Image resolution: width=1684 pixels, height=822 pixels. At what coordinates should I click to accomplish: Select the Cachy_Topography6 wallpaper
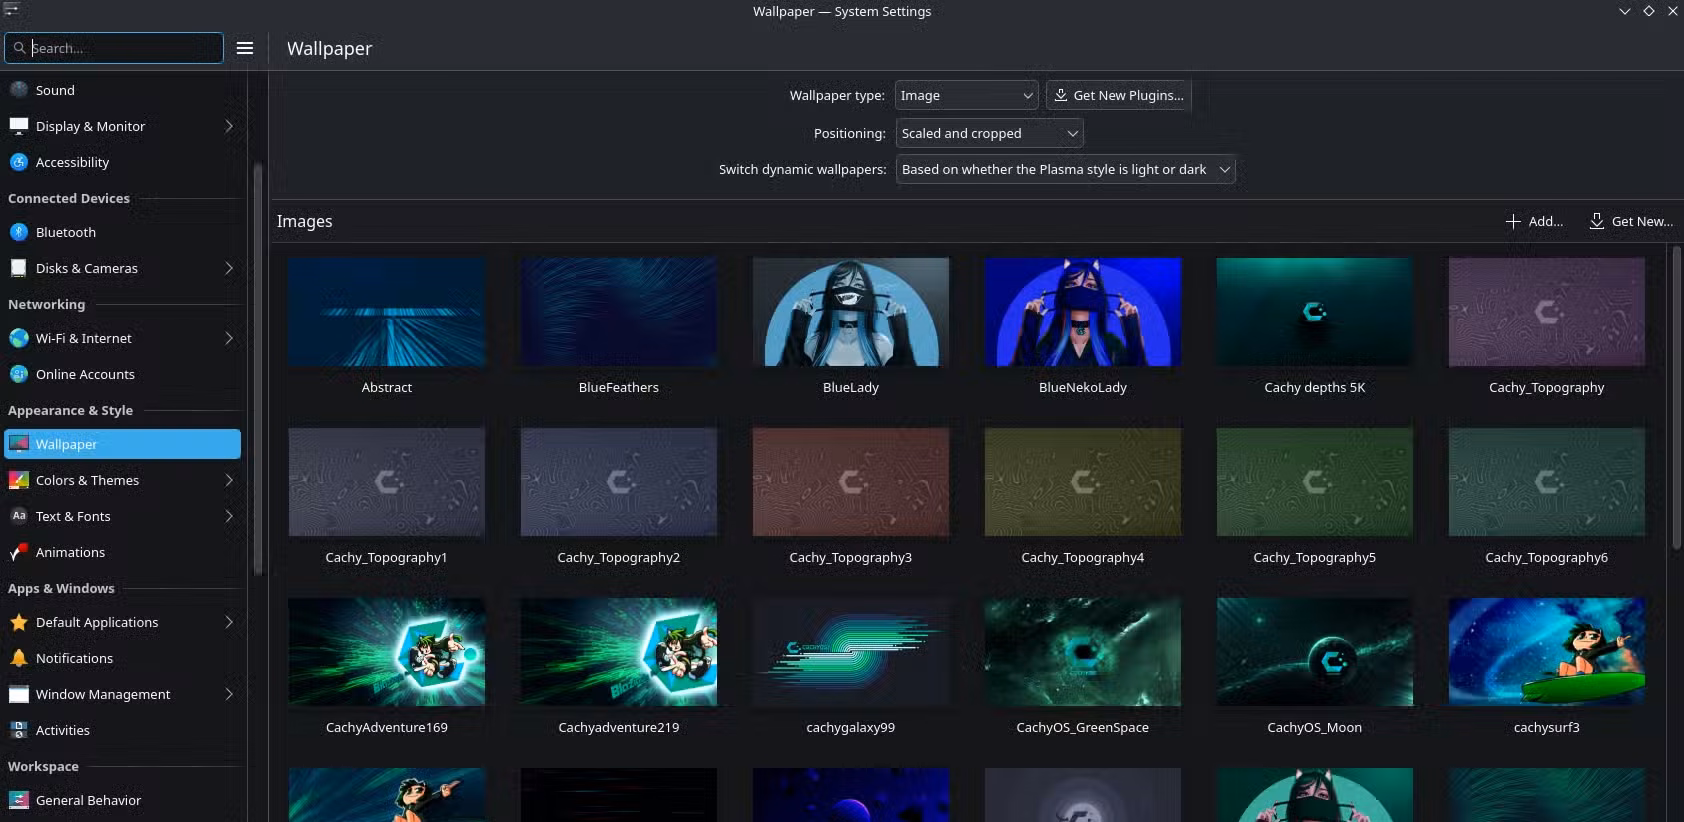tap(1547, 482)
